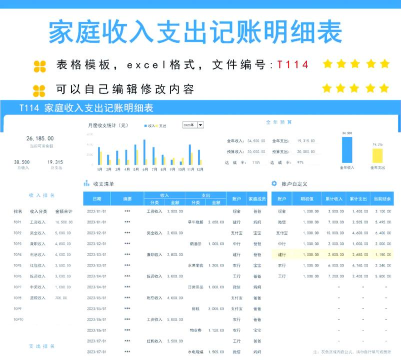Select the 期初值 column header
401x360 pixels.
point(307,199)
